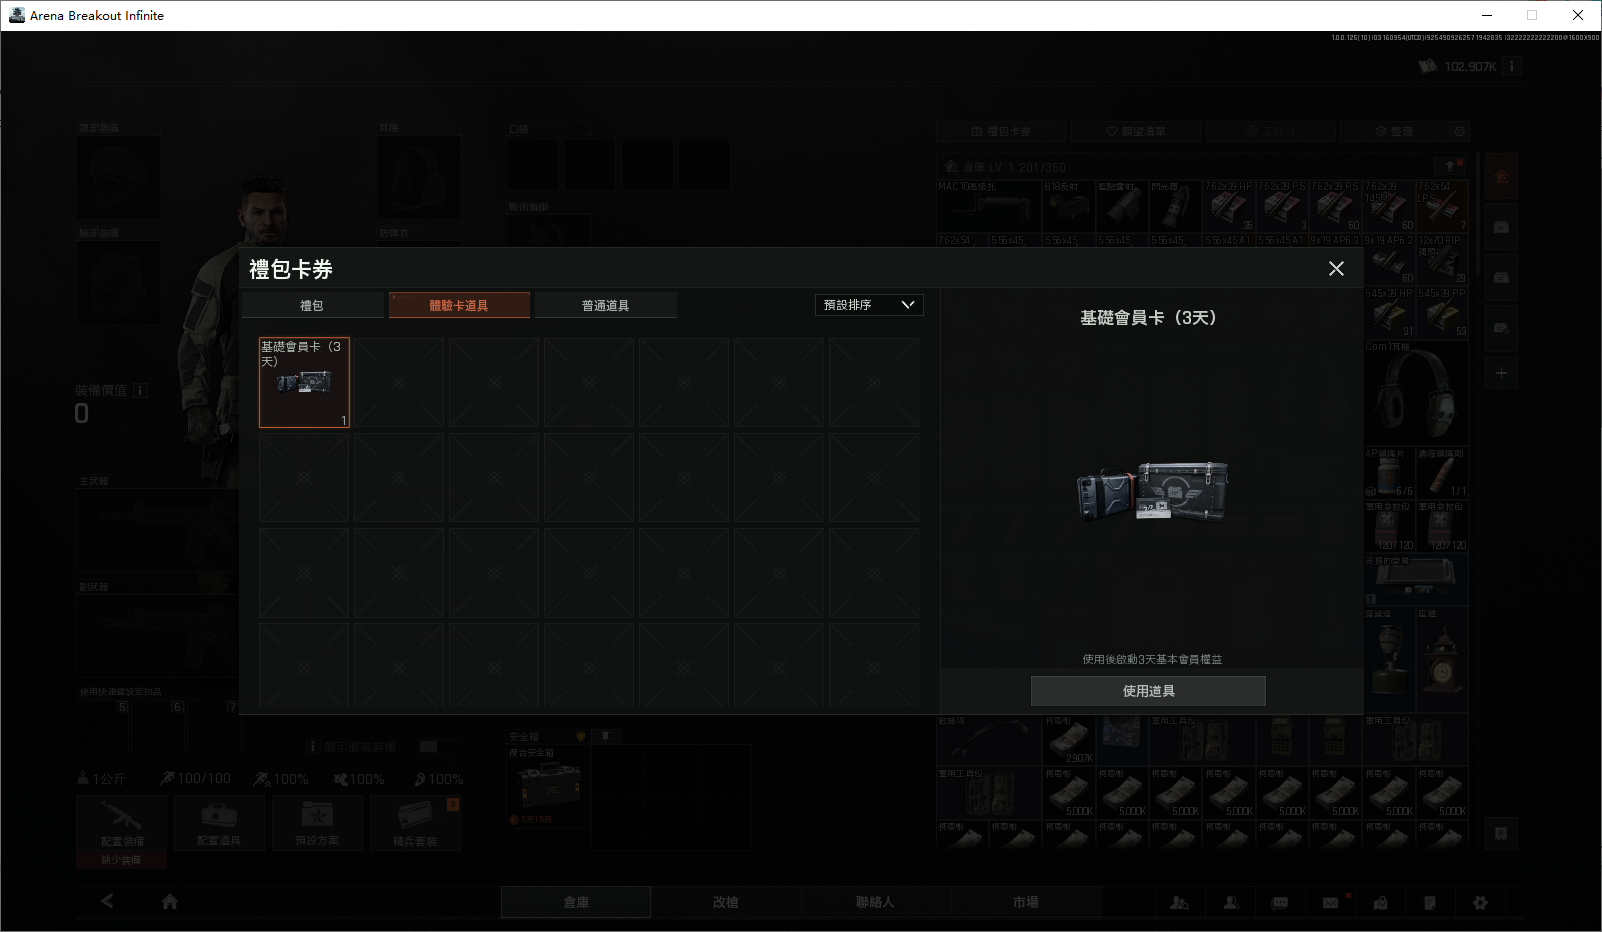Expand the 預設排序 sort dropdown

(x=868, y=305)
